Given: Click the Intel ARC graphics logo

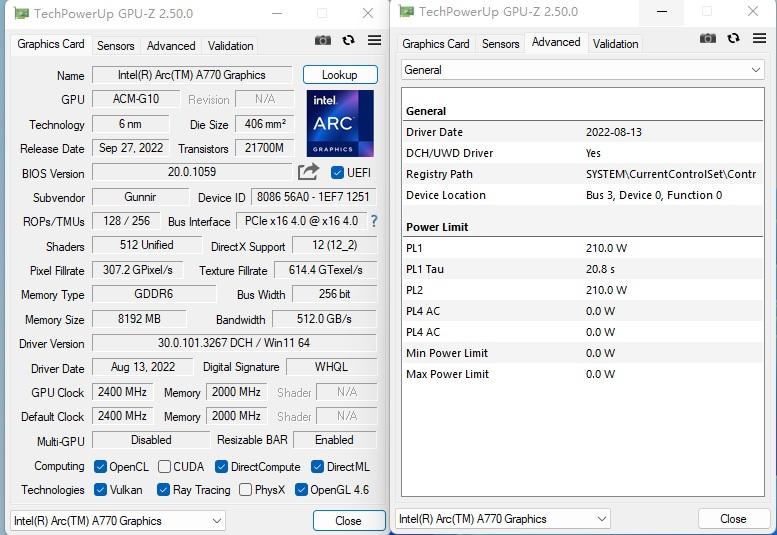Looking at the screenshot, I should [340, 123].
